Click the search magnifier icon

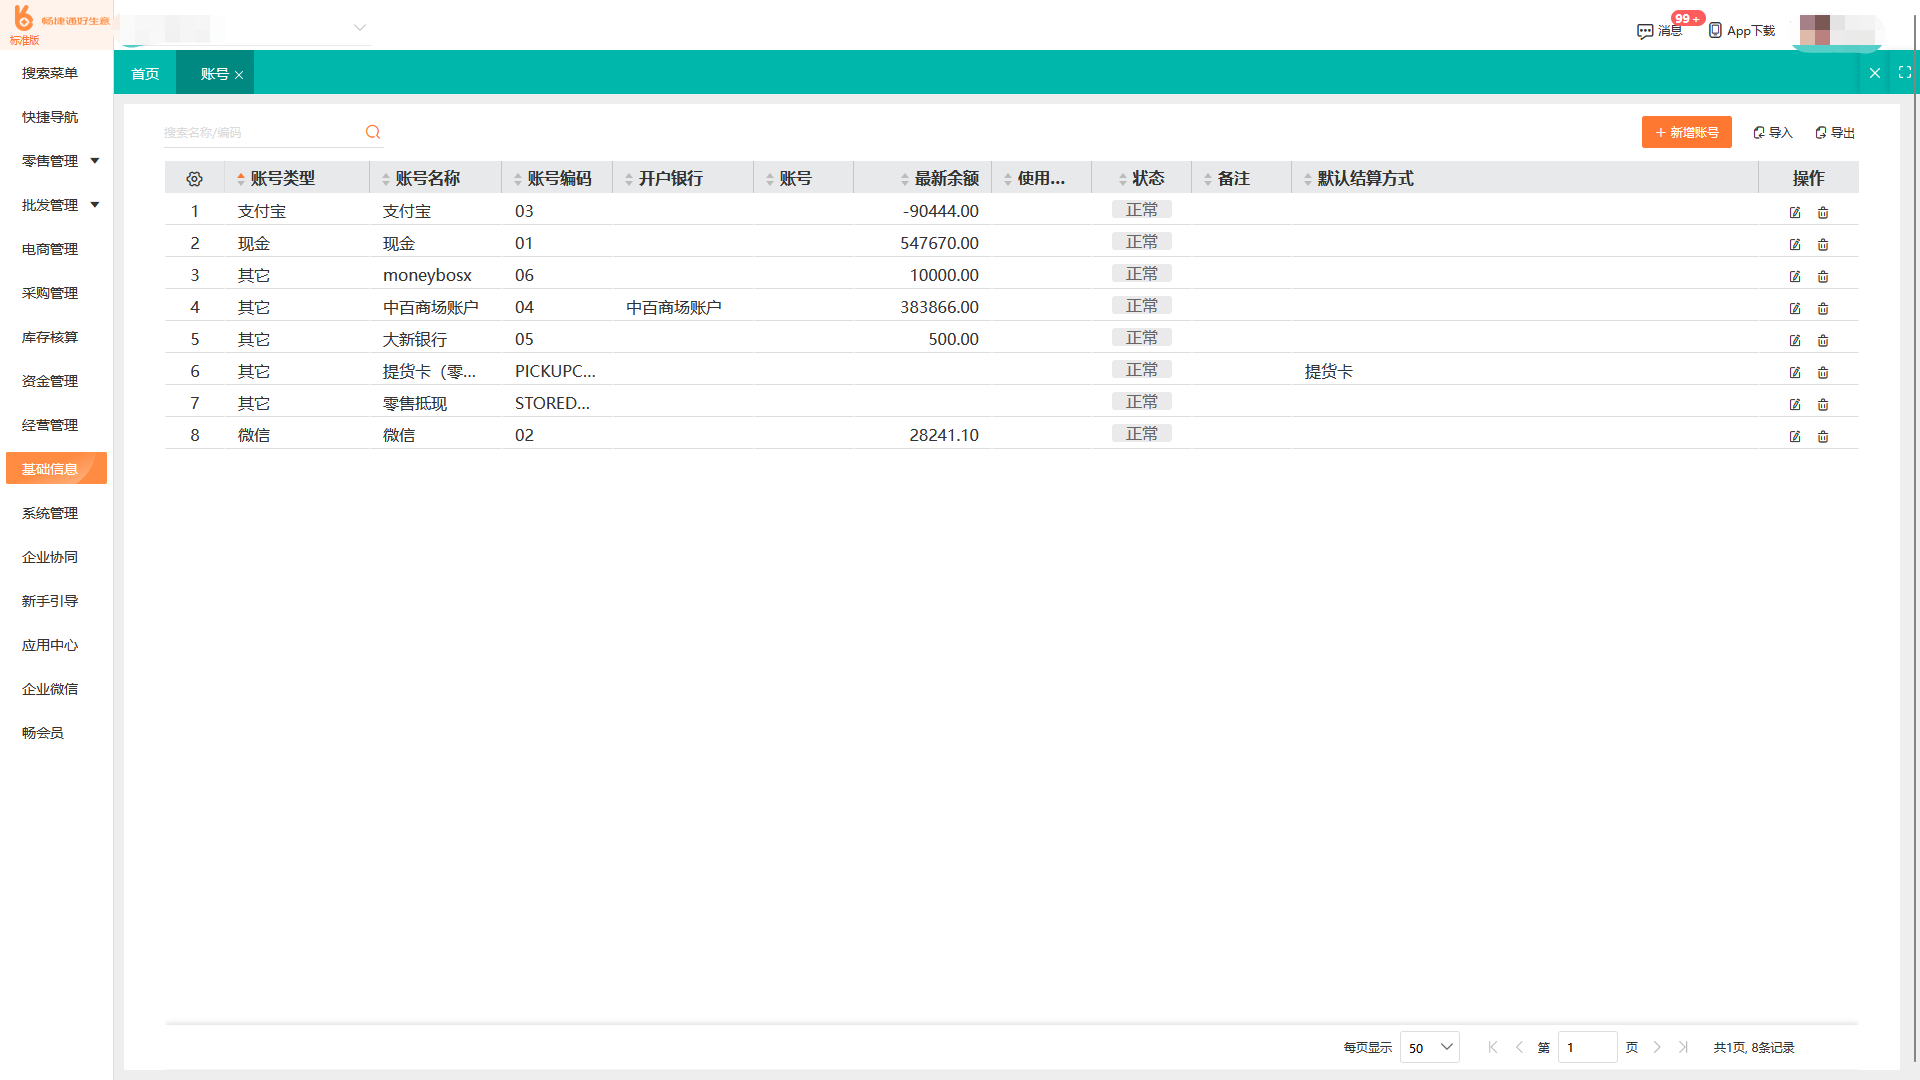point(373,132)
